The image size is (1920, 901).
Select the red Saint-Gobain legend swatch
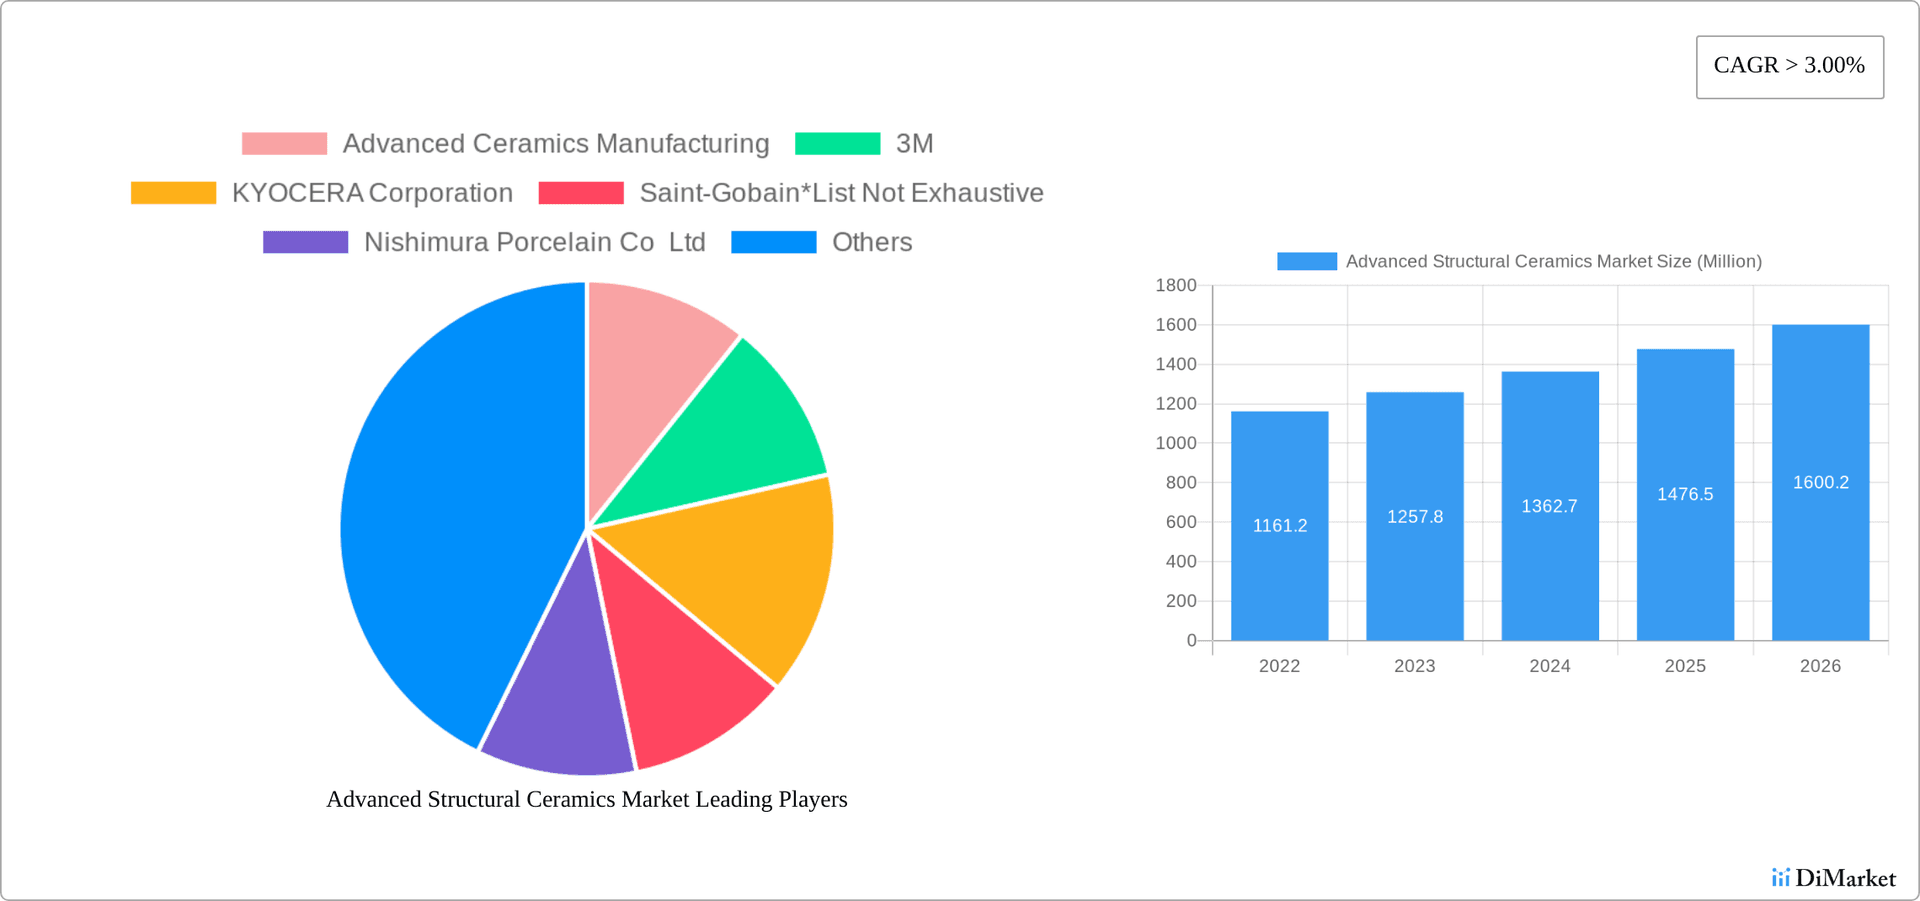[581, 192]
